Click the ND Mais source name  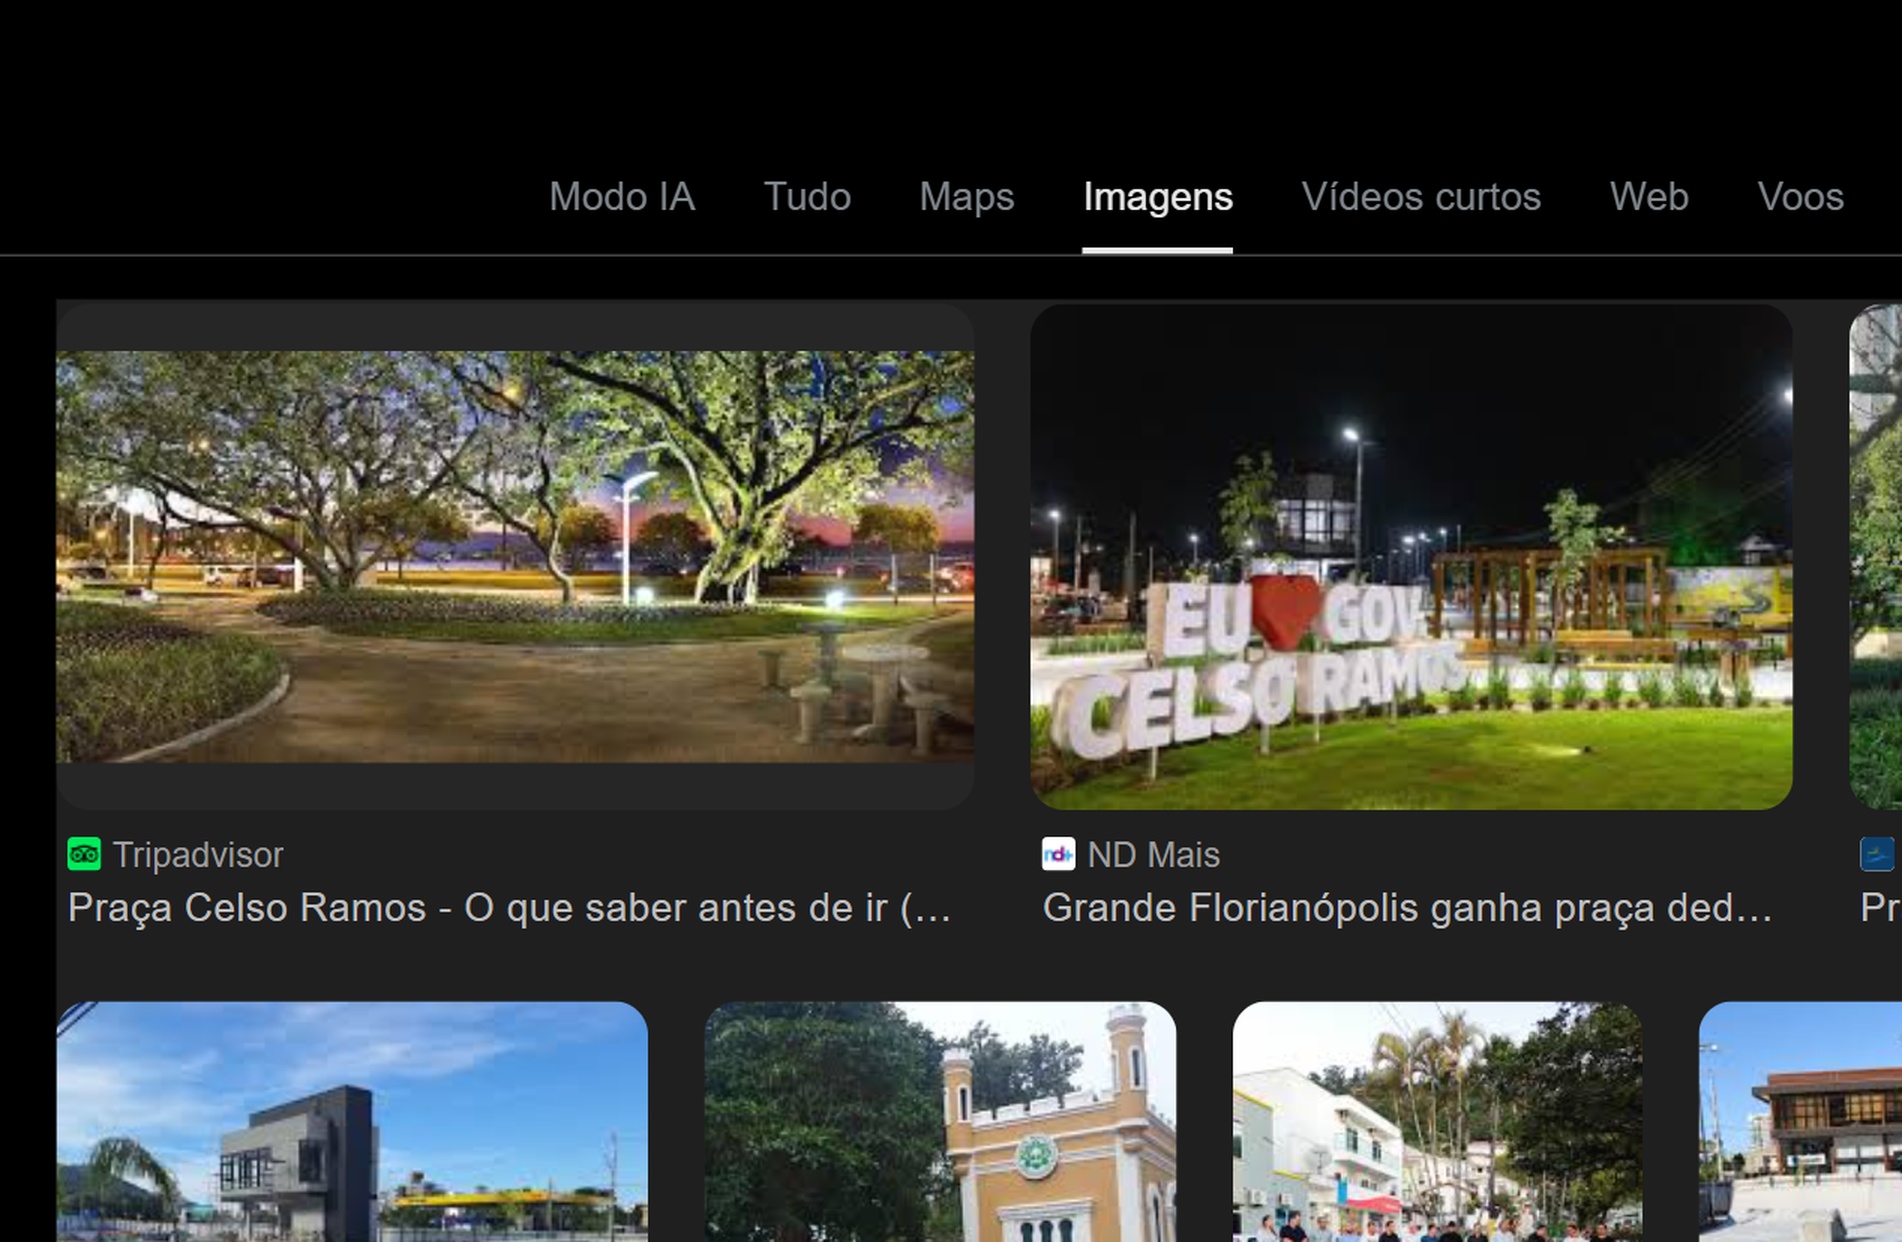1153,855
